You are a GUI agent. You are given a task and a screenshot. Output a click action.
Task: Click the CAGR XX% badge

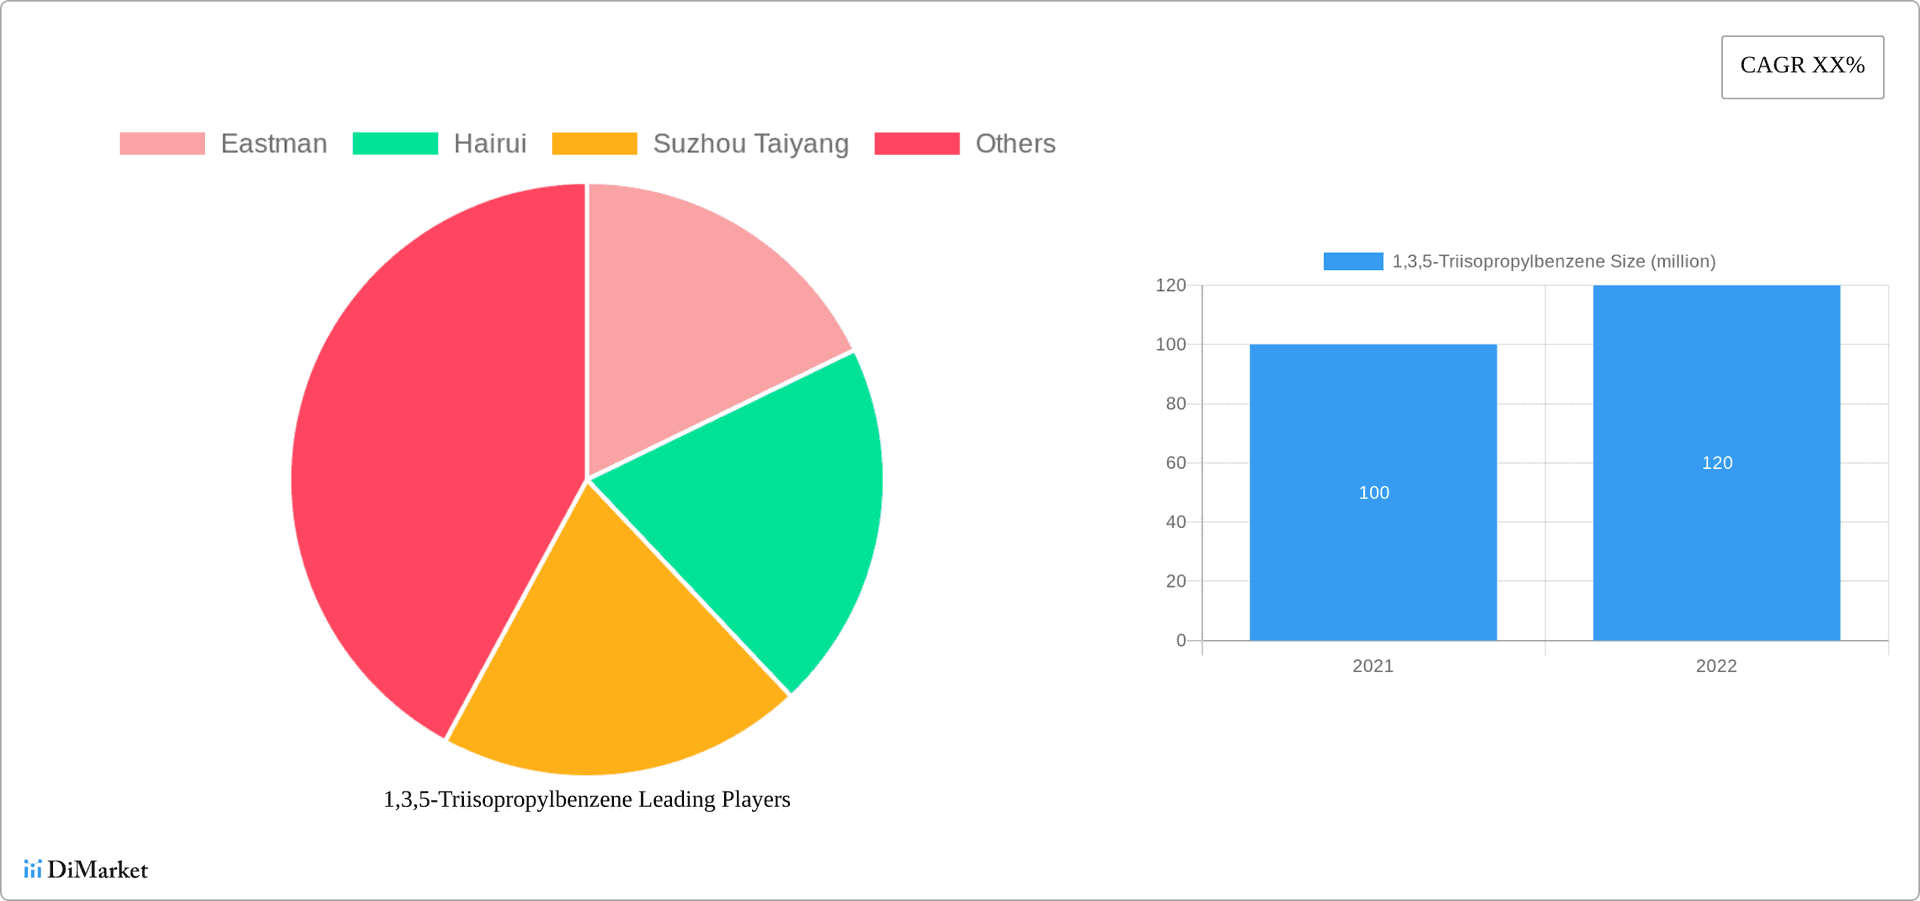point(1802,66)
